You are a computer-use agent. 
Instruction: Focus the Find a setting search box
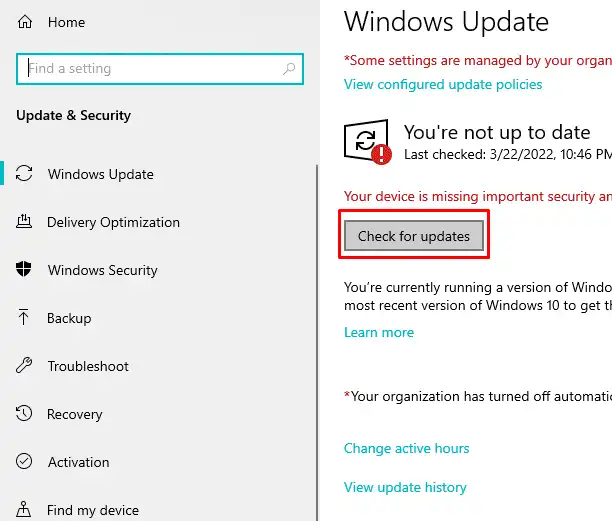pos(150,69)
